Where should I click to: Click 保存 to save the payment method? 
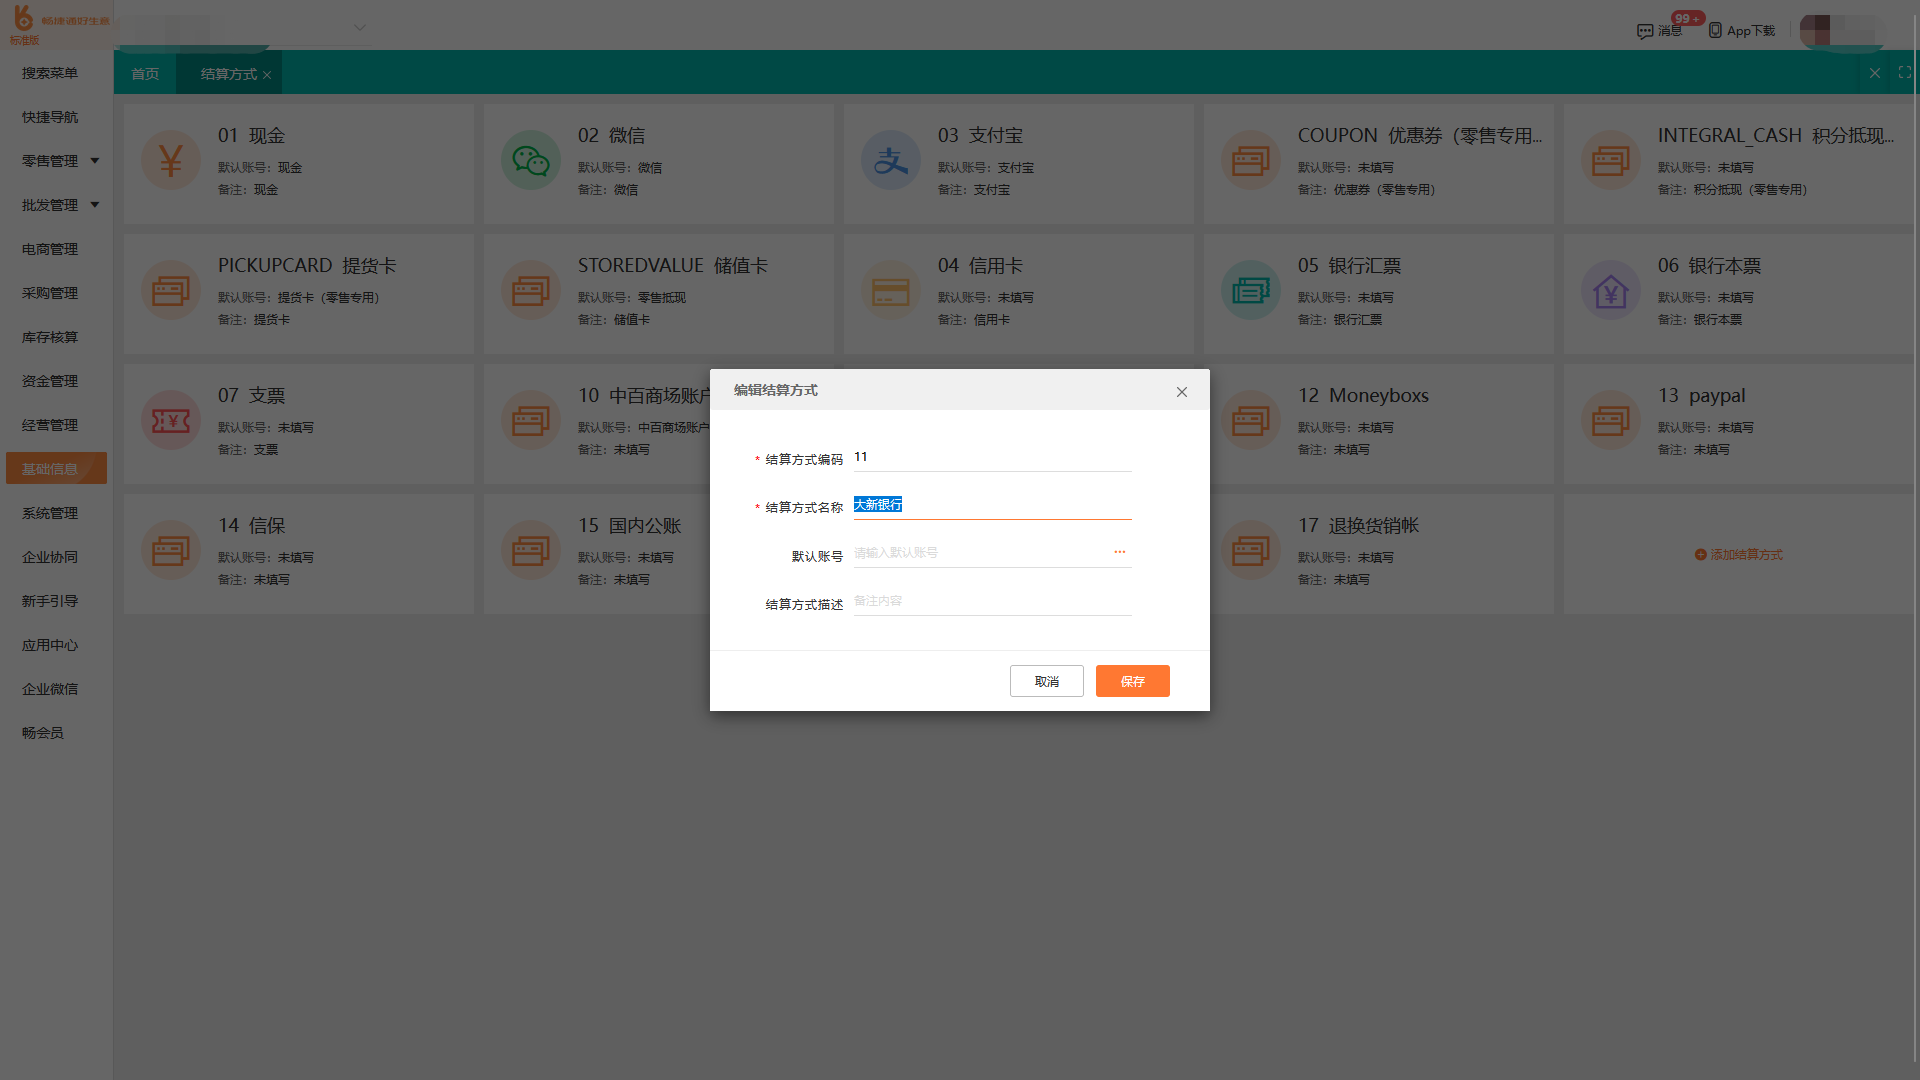click(x=1131, y=680)
